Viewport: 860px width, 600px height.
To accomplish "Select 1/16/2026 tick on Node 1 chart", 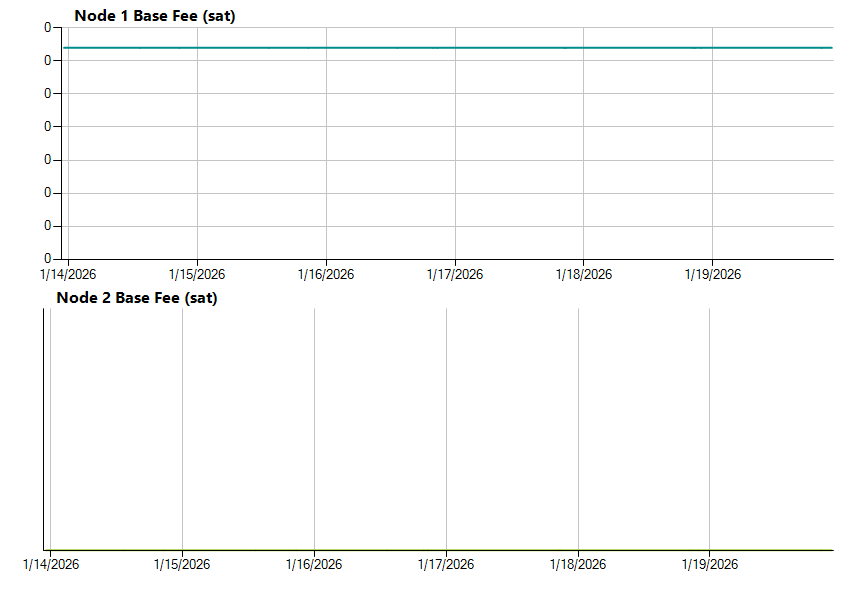I will click(x=326, y=274).
